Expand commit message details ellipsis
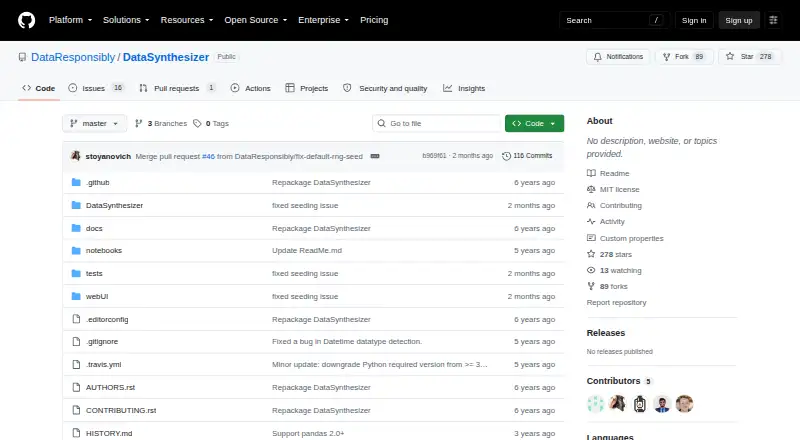800x440 pixels. pyautogui.click(x=375, y=156)
